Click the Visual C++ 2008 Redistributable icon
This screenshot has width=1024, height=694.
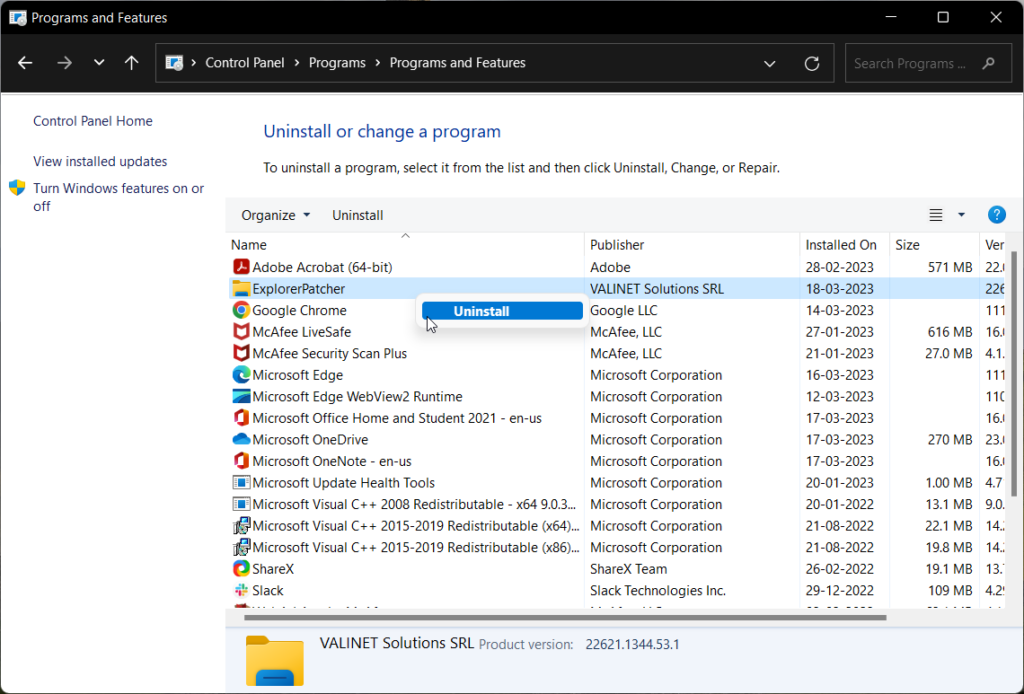241,504
